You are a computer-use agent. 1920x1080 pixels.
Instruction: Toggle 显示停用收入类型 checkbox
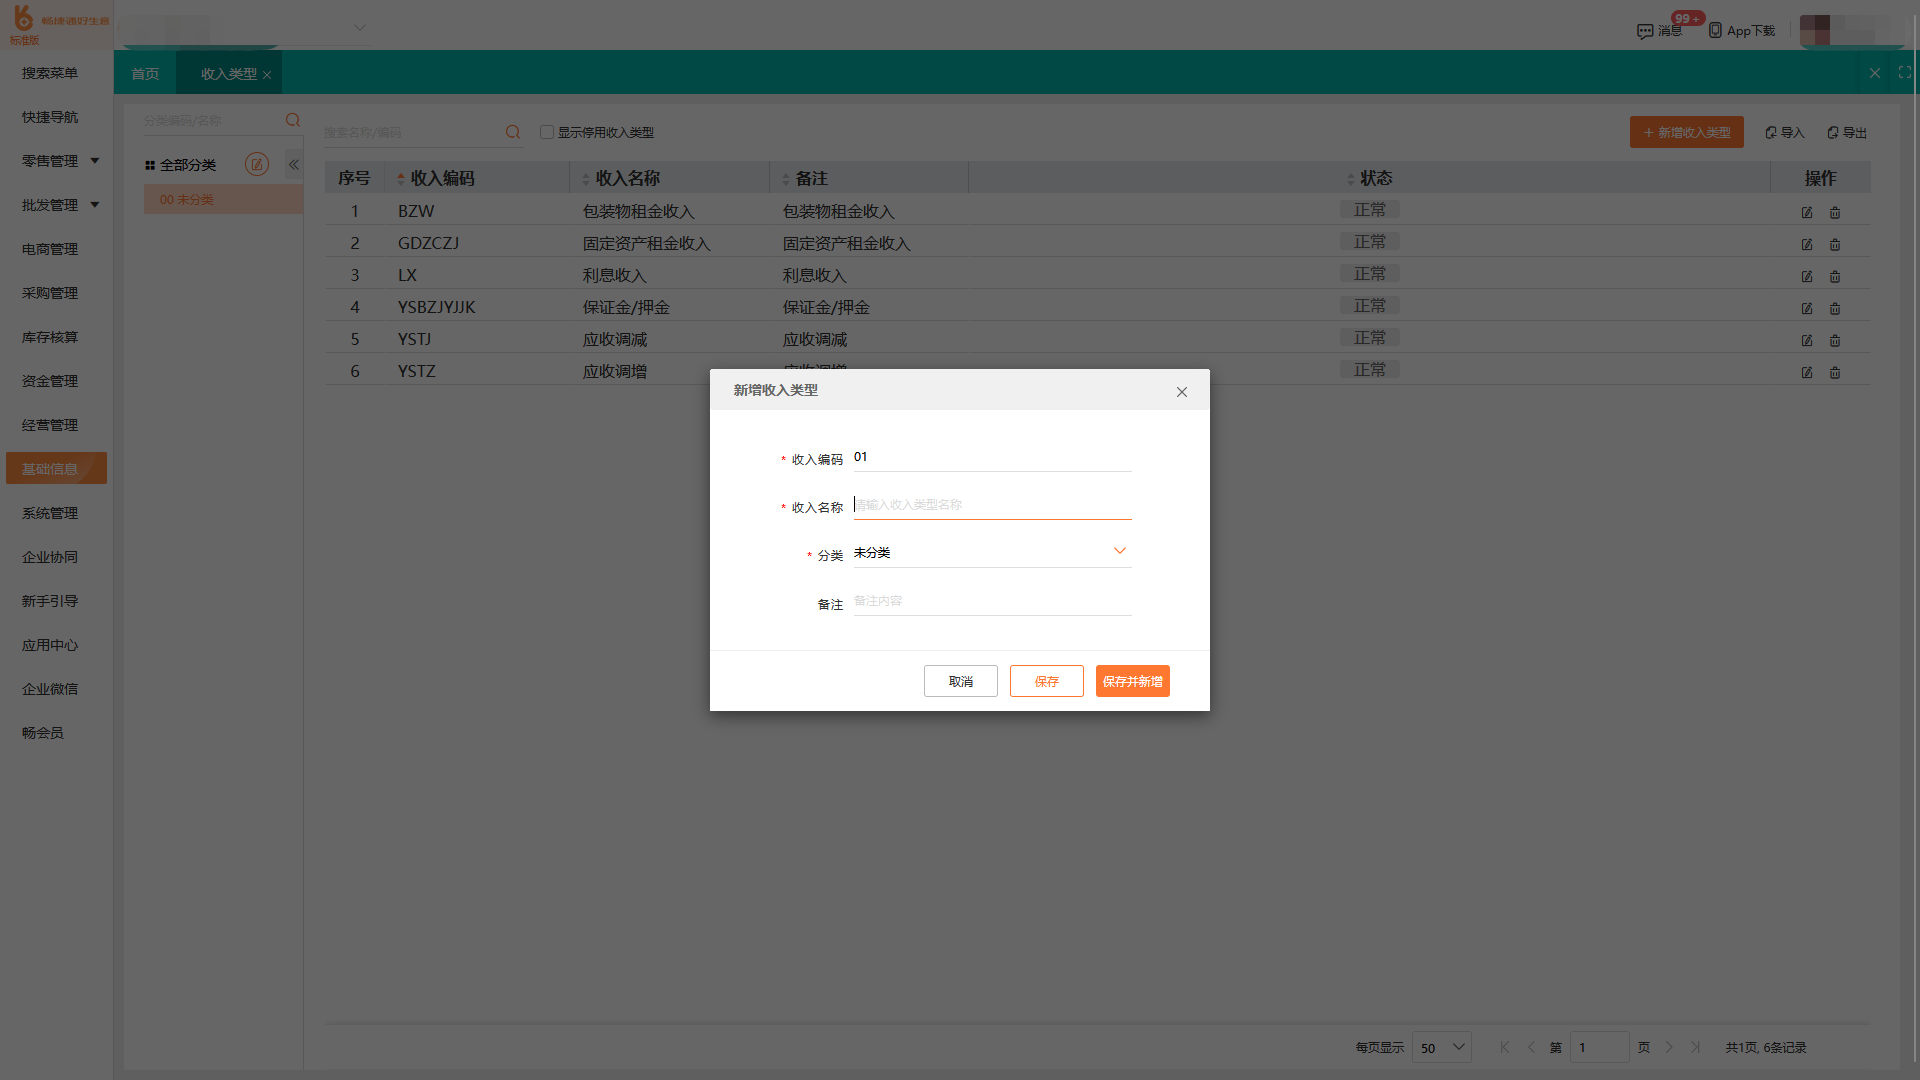pos(546,132)
